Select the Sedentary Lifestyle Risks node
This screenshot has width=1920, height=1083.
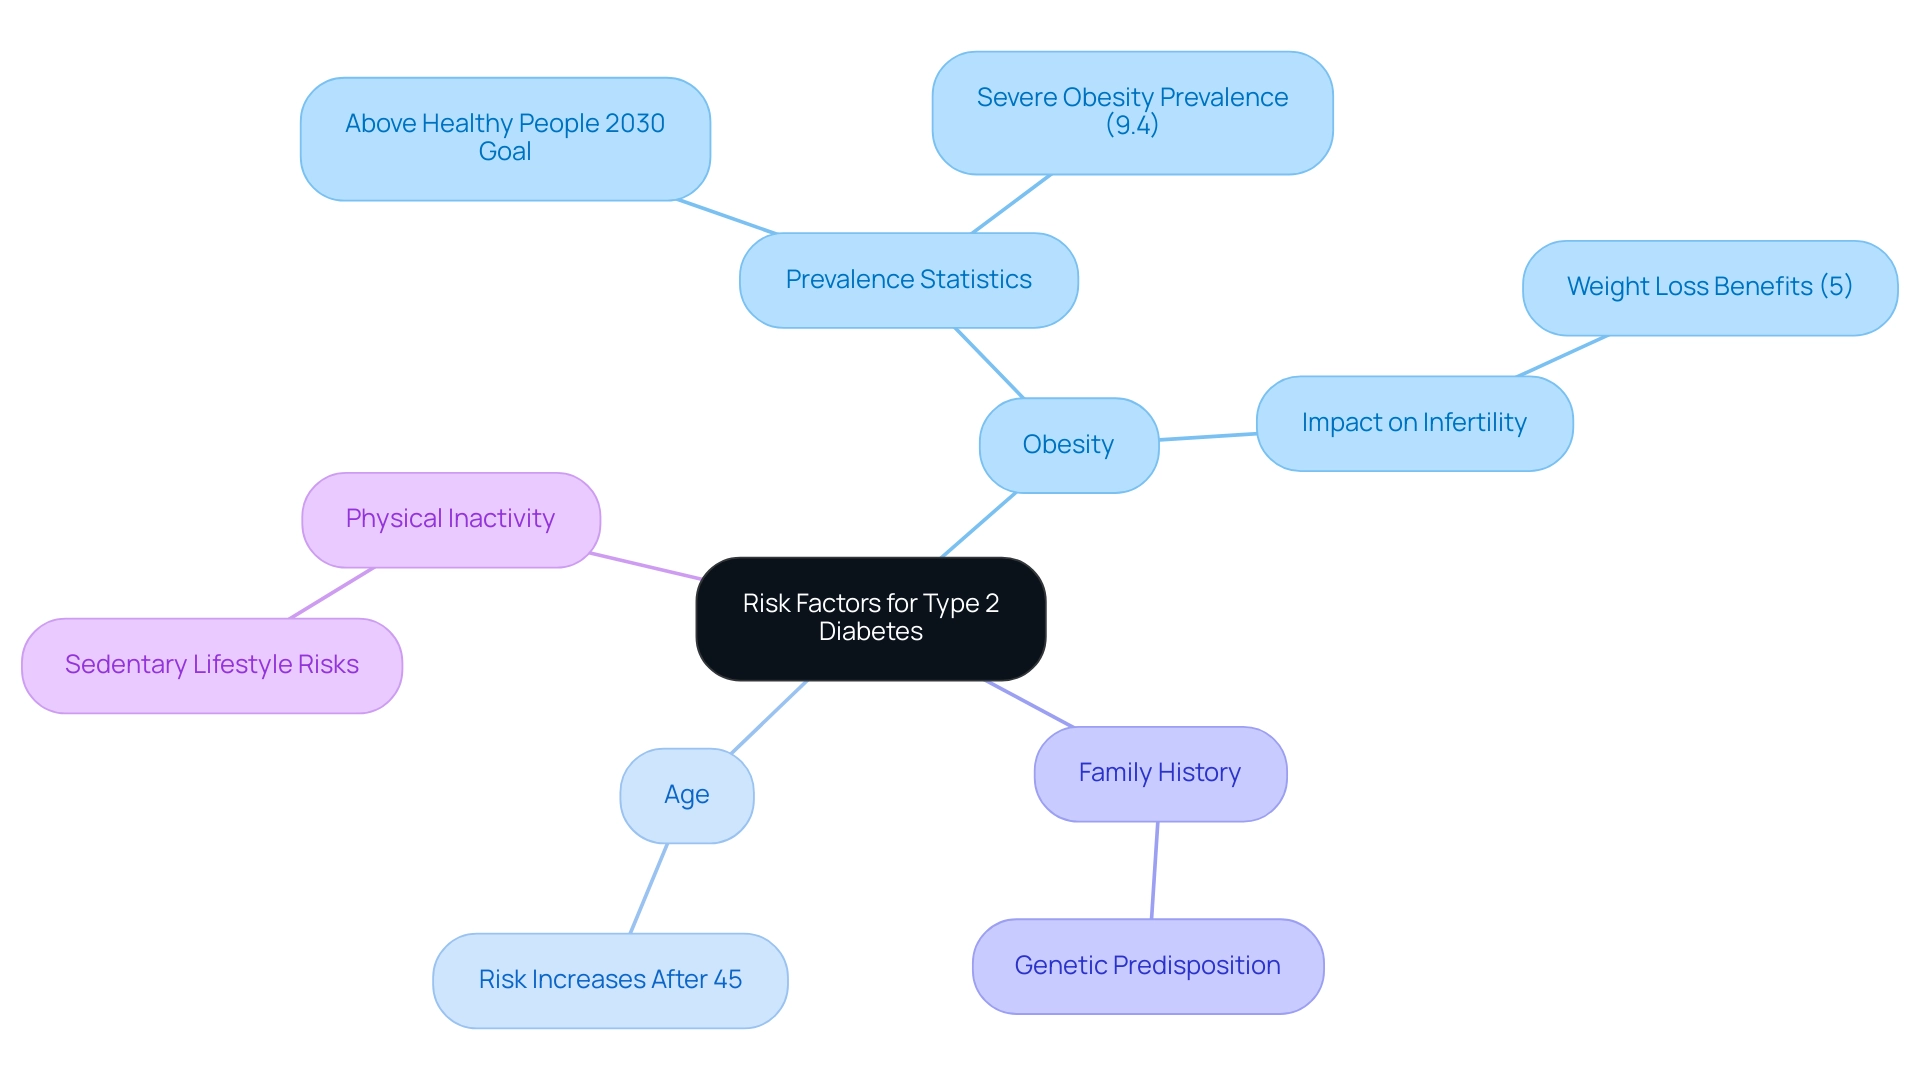(x=202, y=662)
